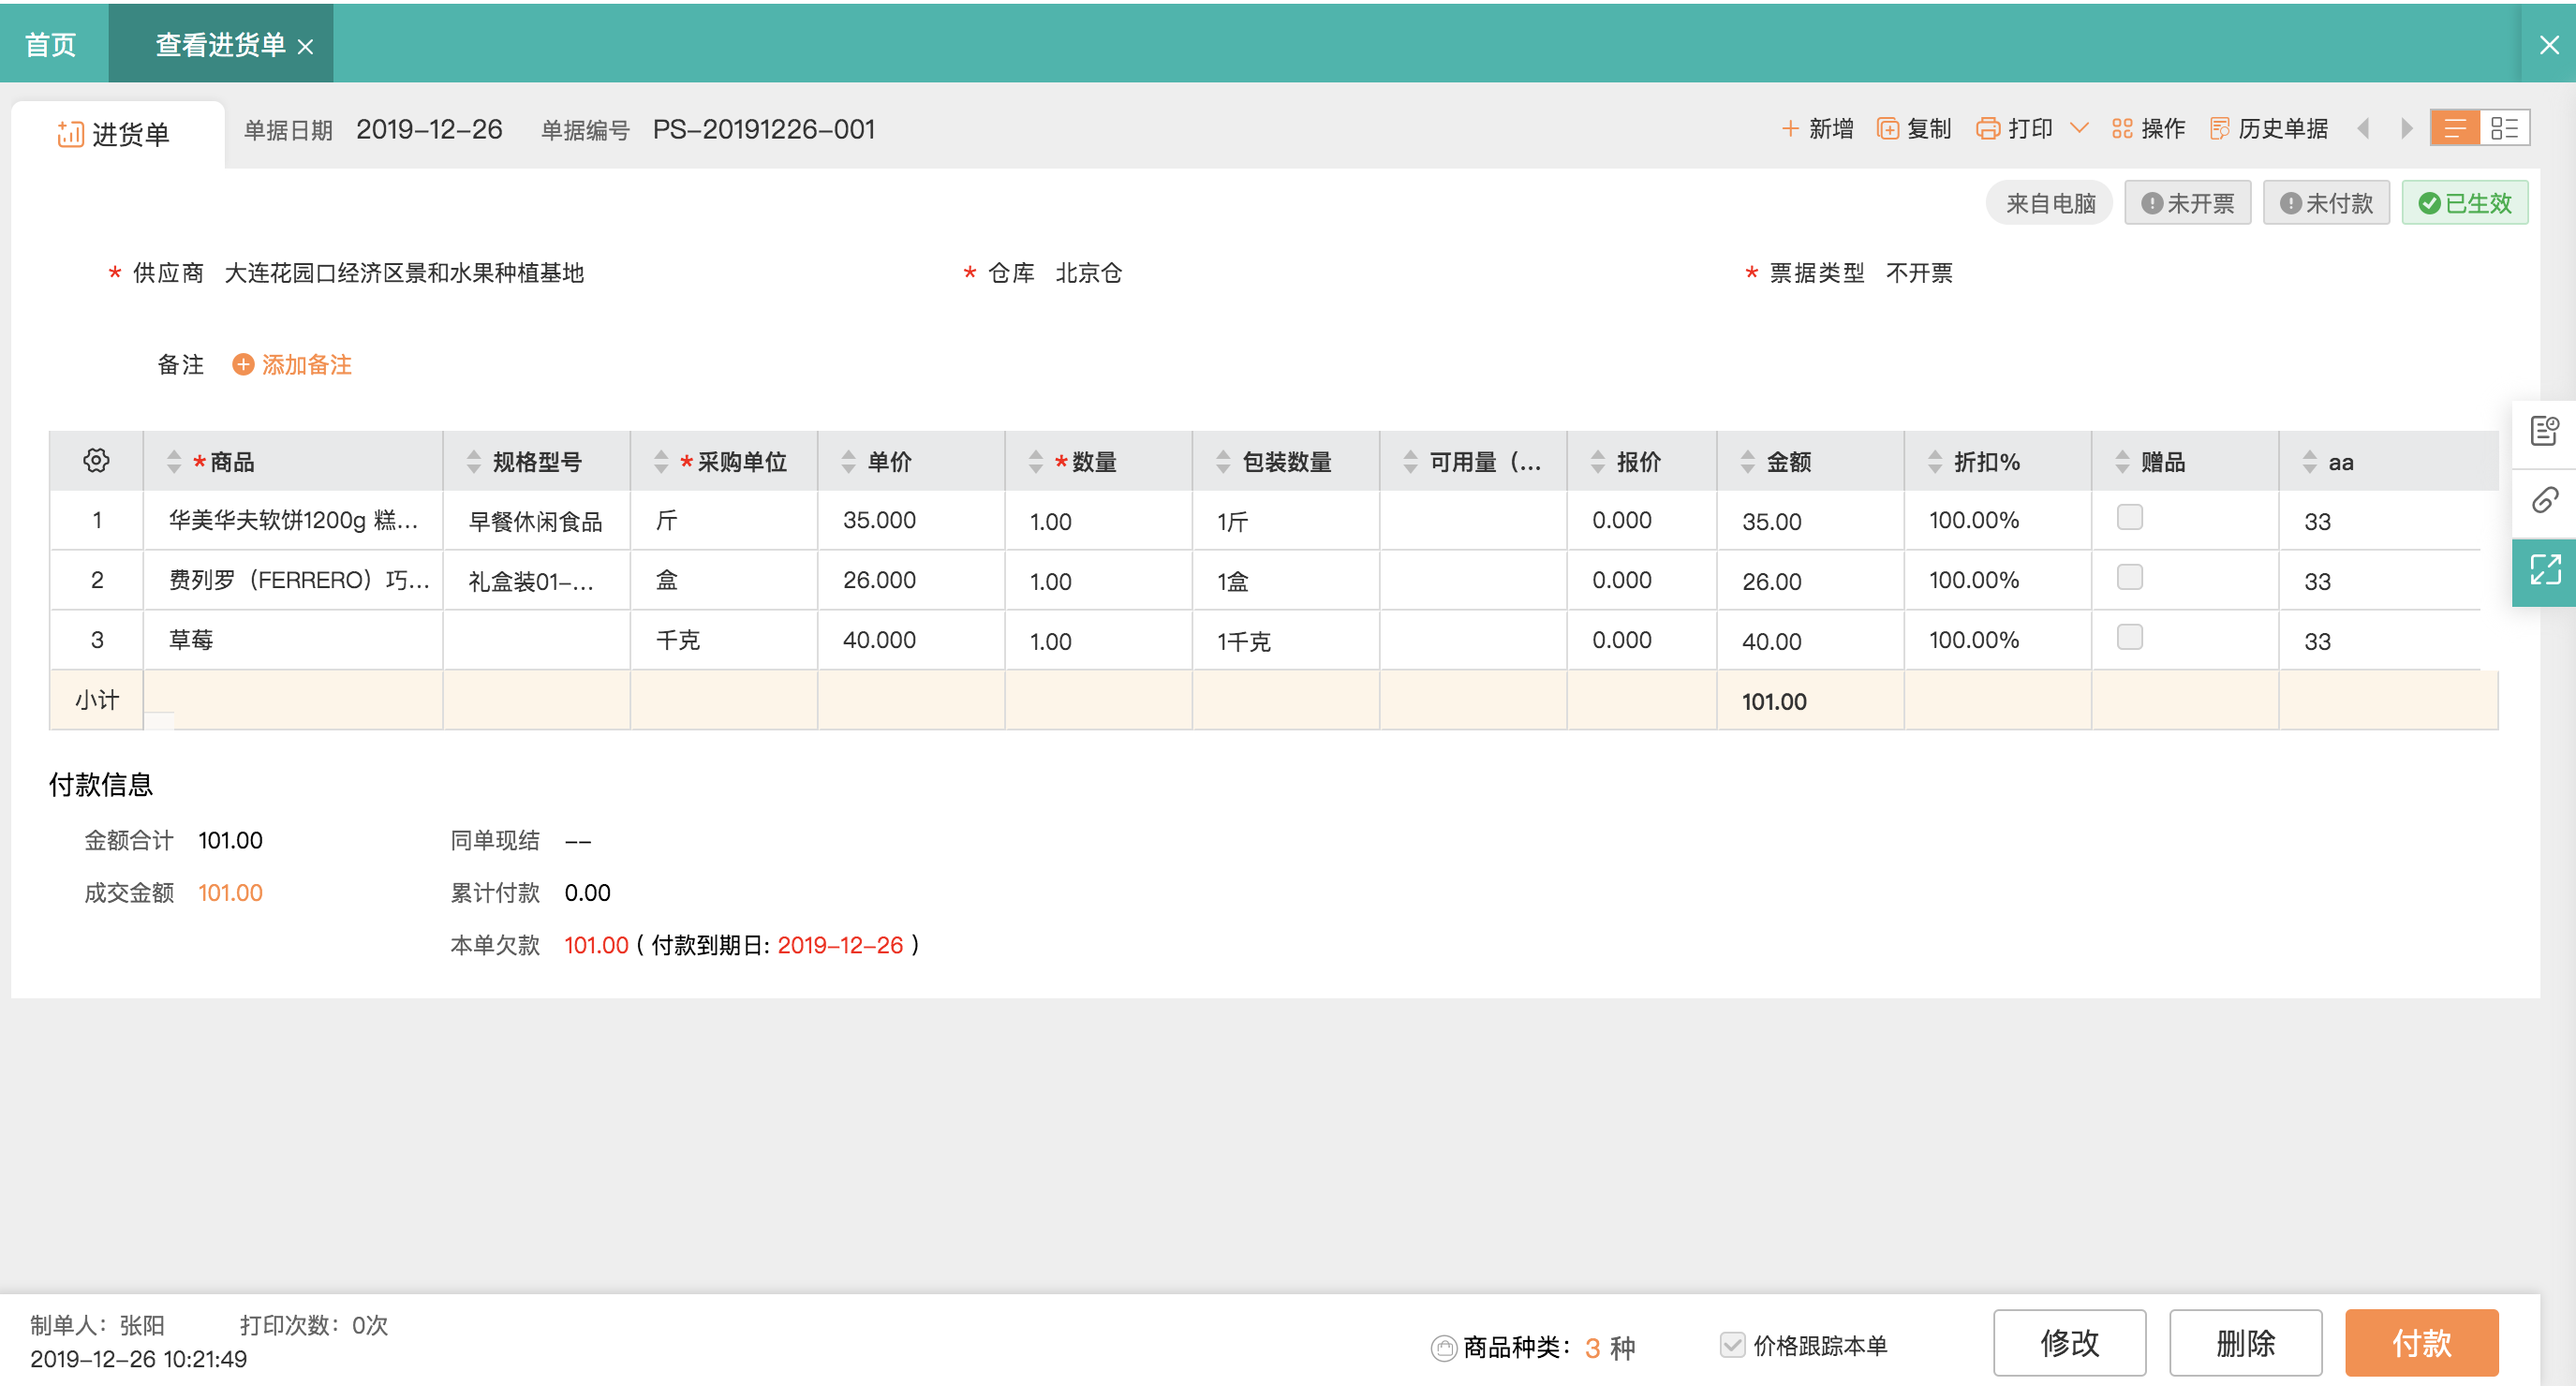Click the navigate-next arrow icon

click(2406, 133)
